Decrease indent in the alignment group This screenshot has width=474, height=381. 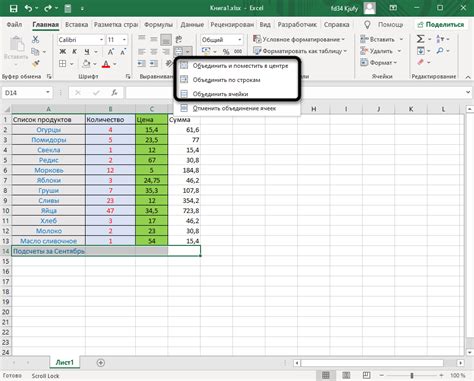point(142,63)
